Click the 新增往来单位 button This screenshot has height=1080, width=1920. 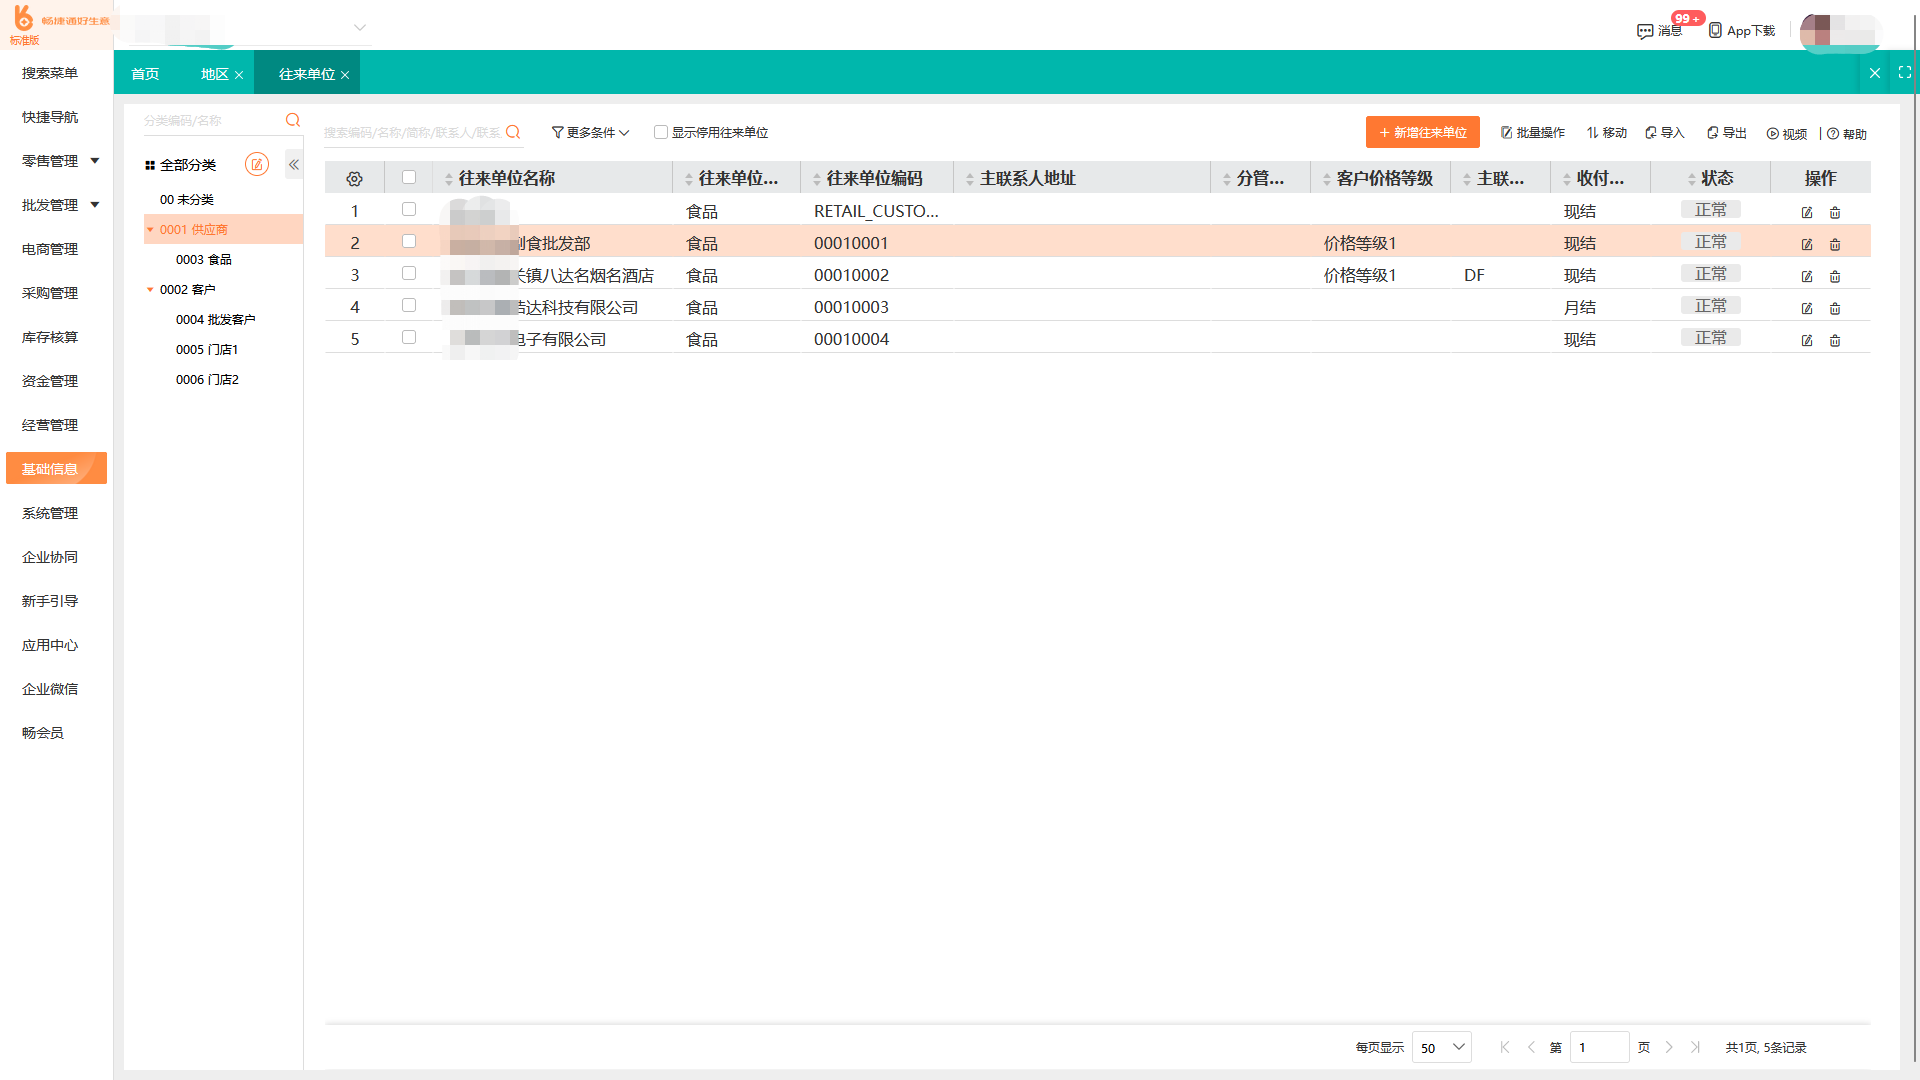[1425, 131]
